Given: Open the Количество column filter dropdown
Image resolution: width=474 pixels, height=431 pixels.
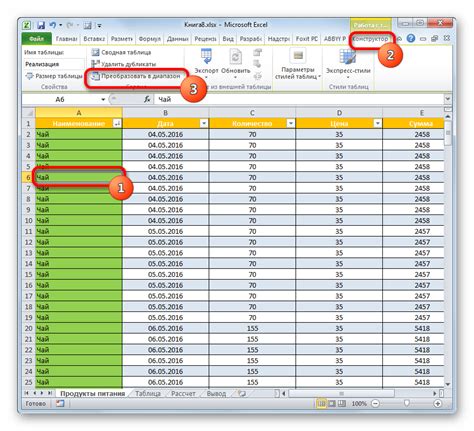Looking at the screenshot, I should pos(291,124).
